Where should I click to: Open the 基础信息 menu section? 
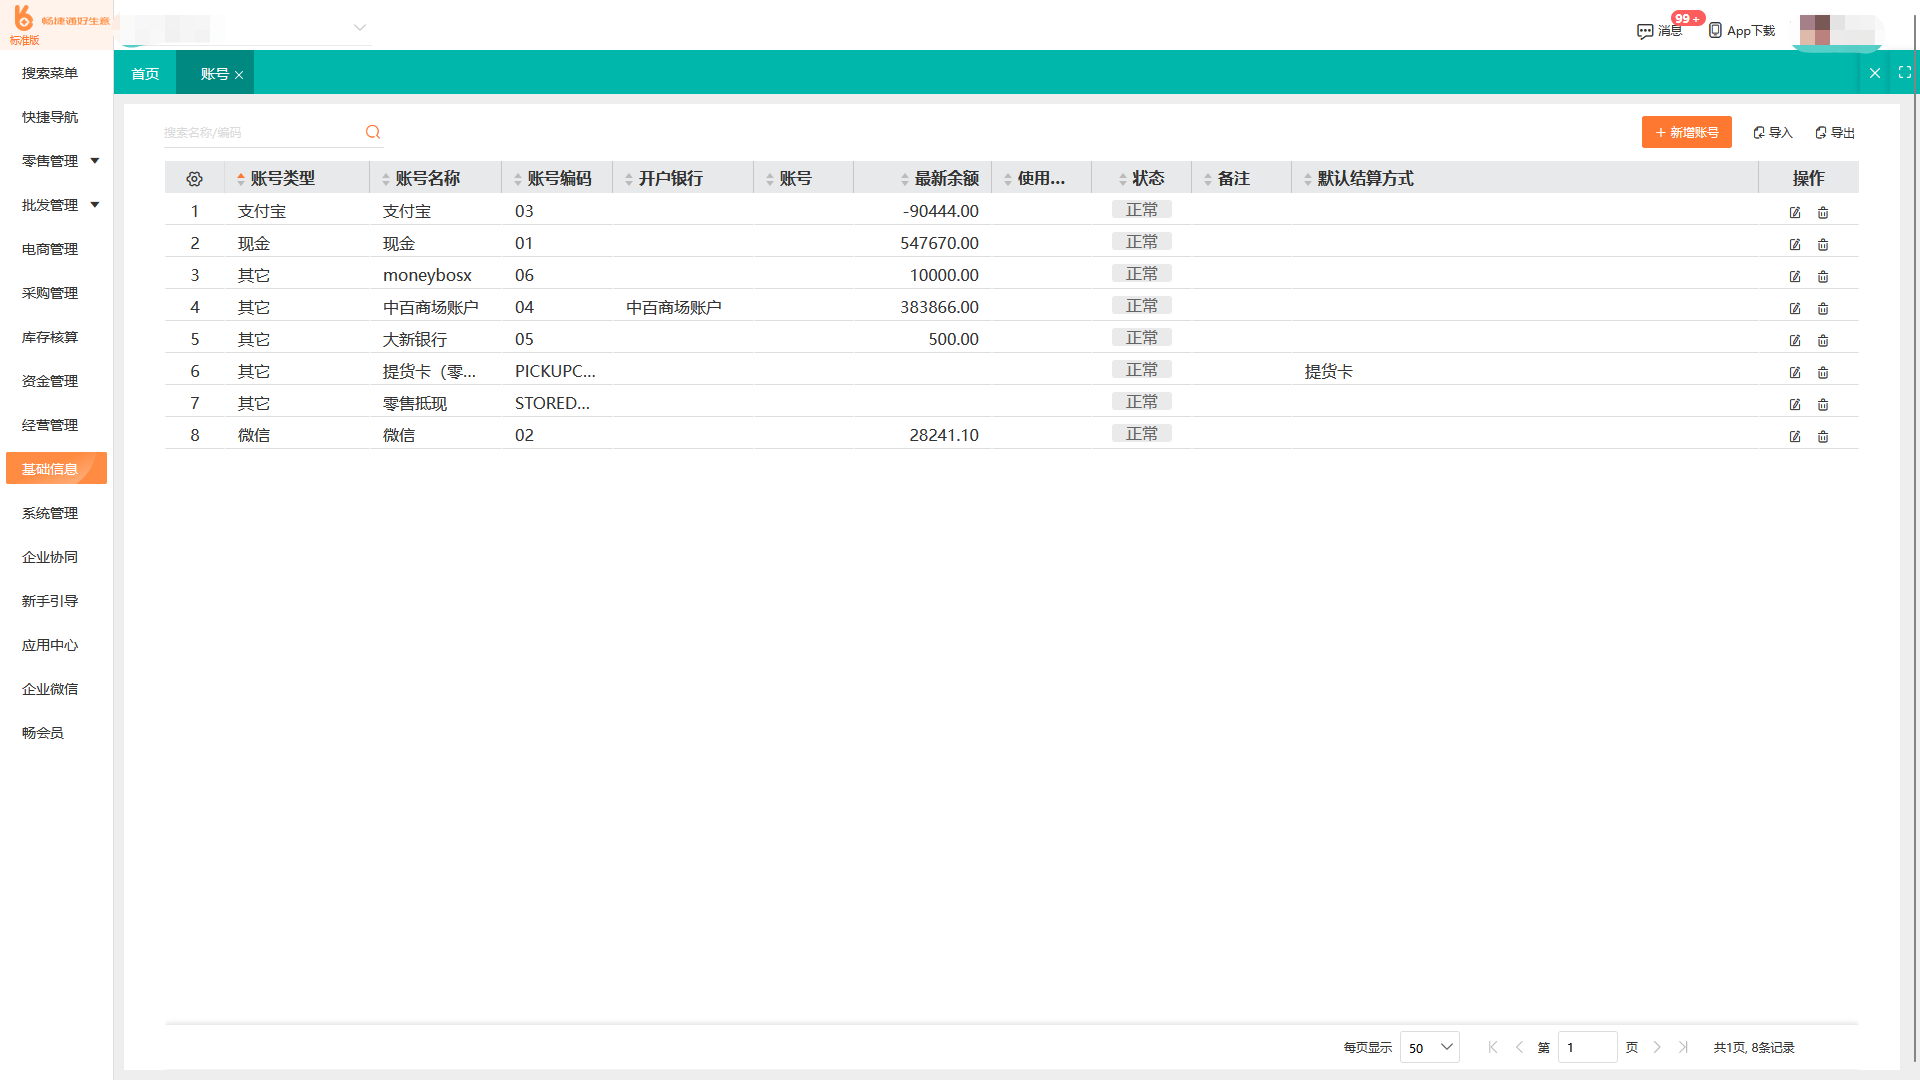tap(54, 468)
